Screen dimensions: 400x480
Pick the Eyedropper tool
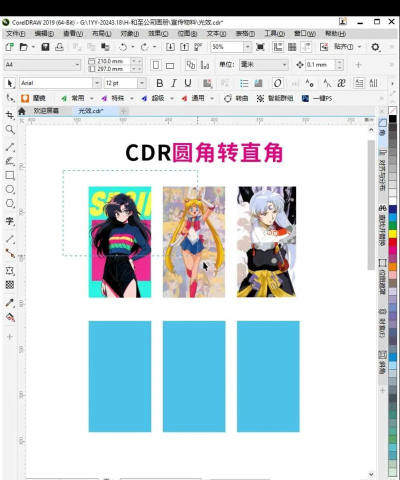(x=10, y=303)
